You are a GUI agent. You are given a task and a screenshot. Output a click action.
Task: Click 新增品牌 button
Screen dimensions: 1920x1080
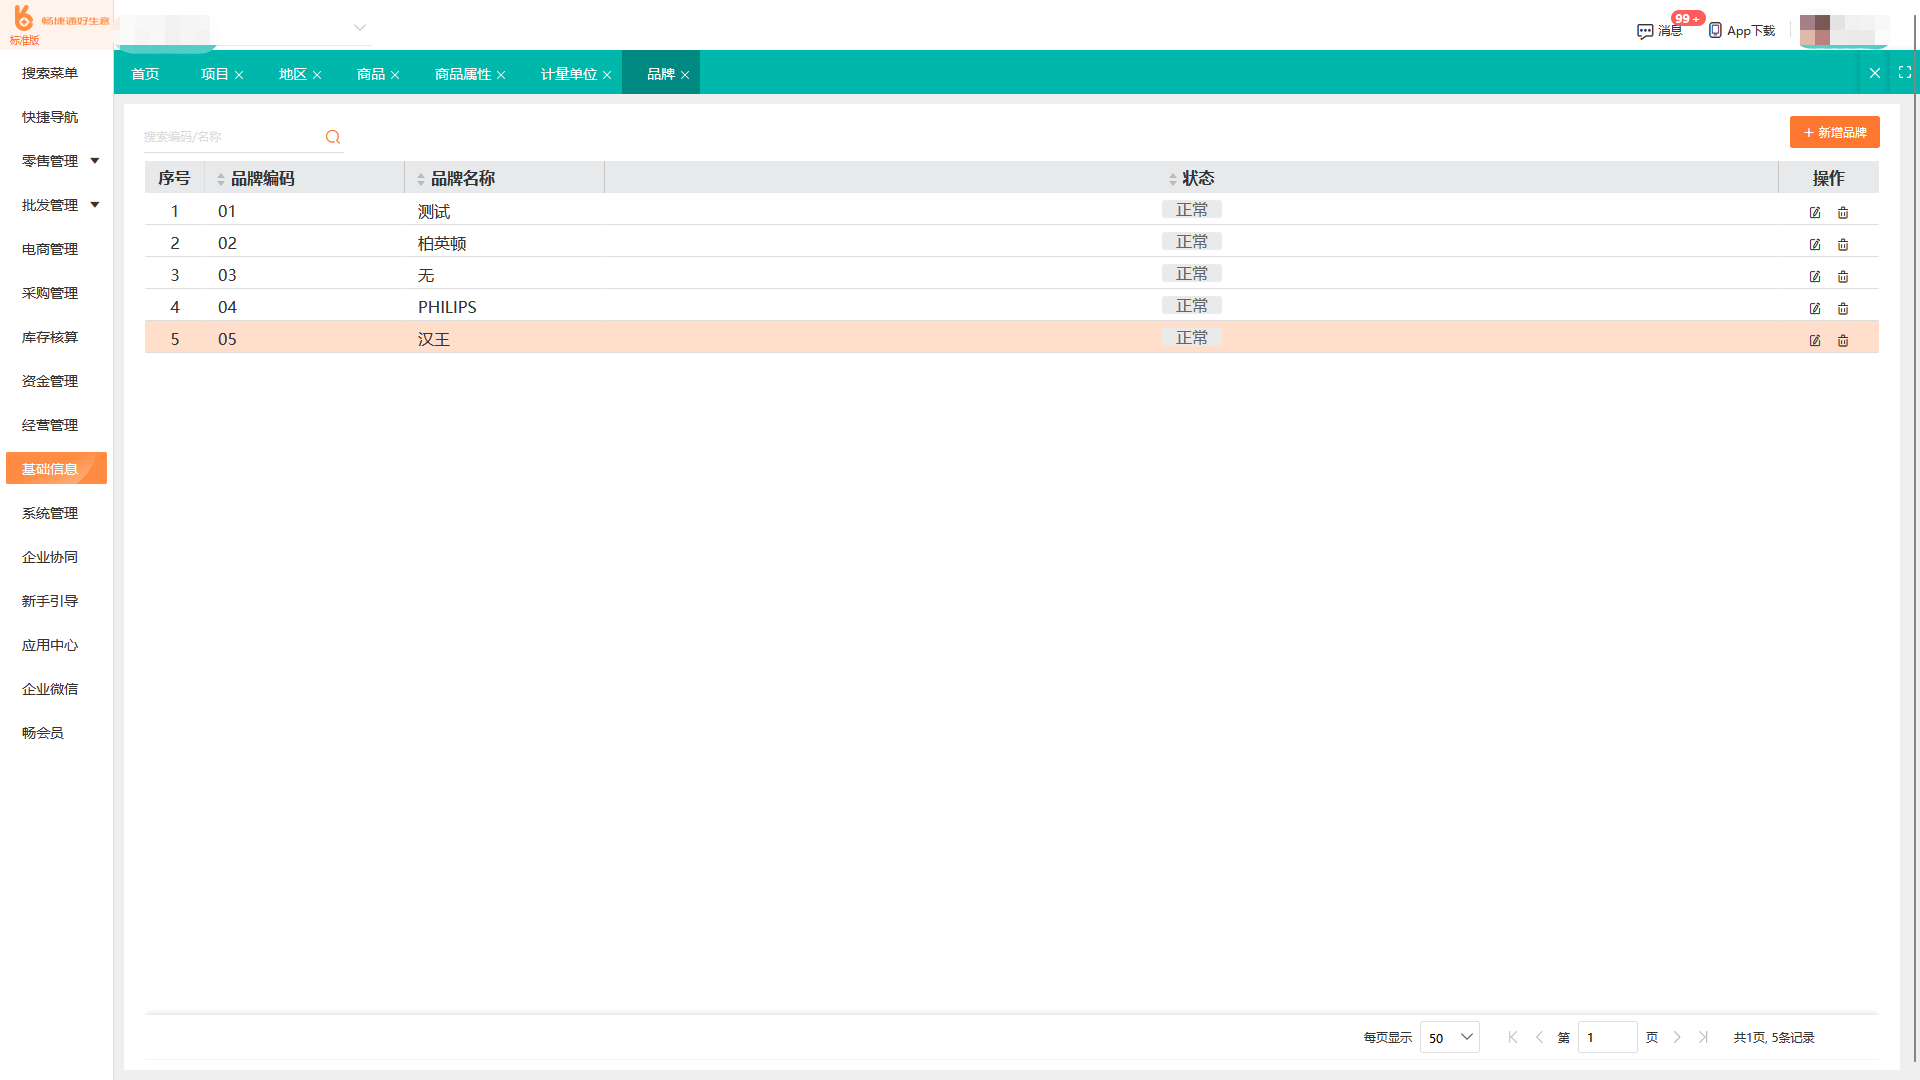tap(1836, 132)
